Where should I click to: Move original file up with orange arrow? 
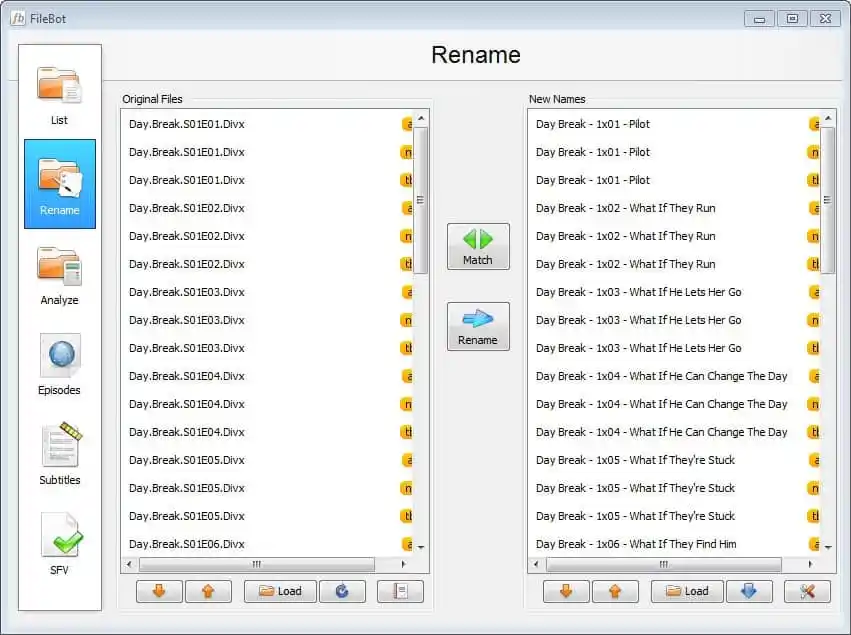[x=208, y=591]
